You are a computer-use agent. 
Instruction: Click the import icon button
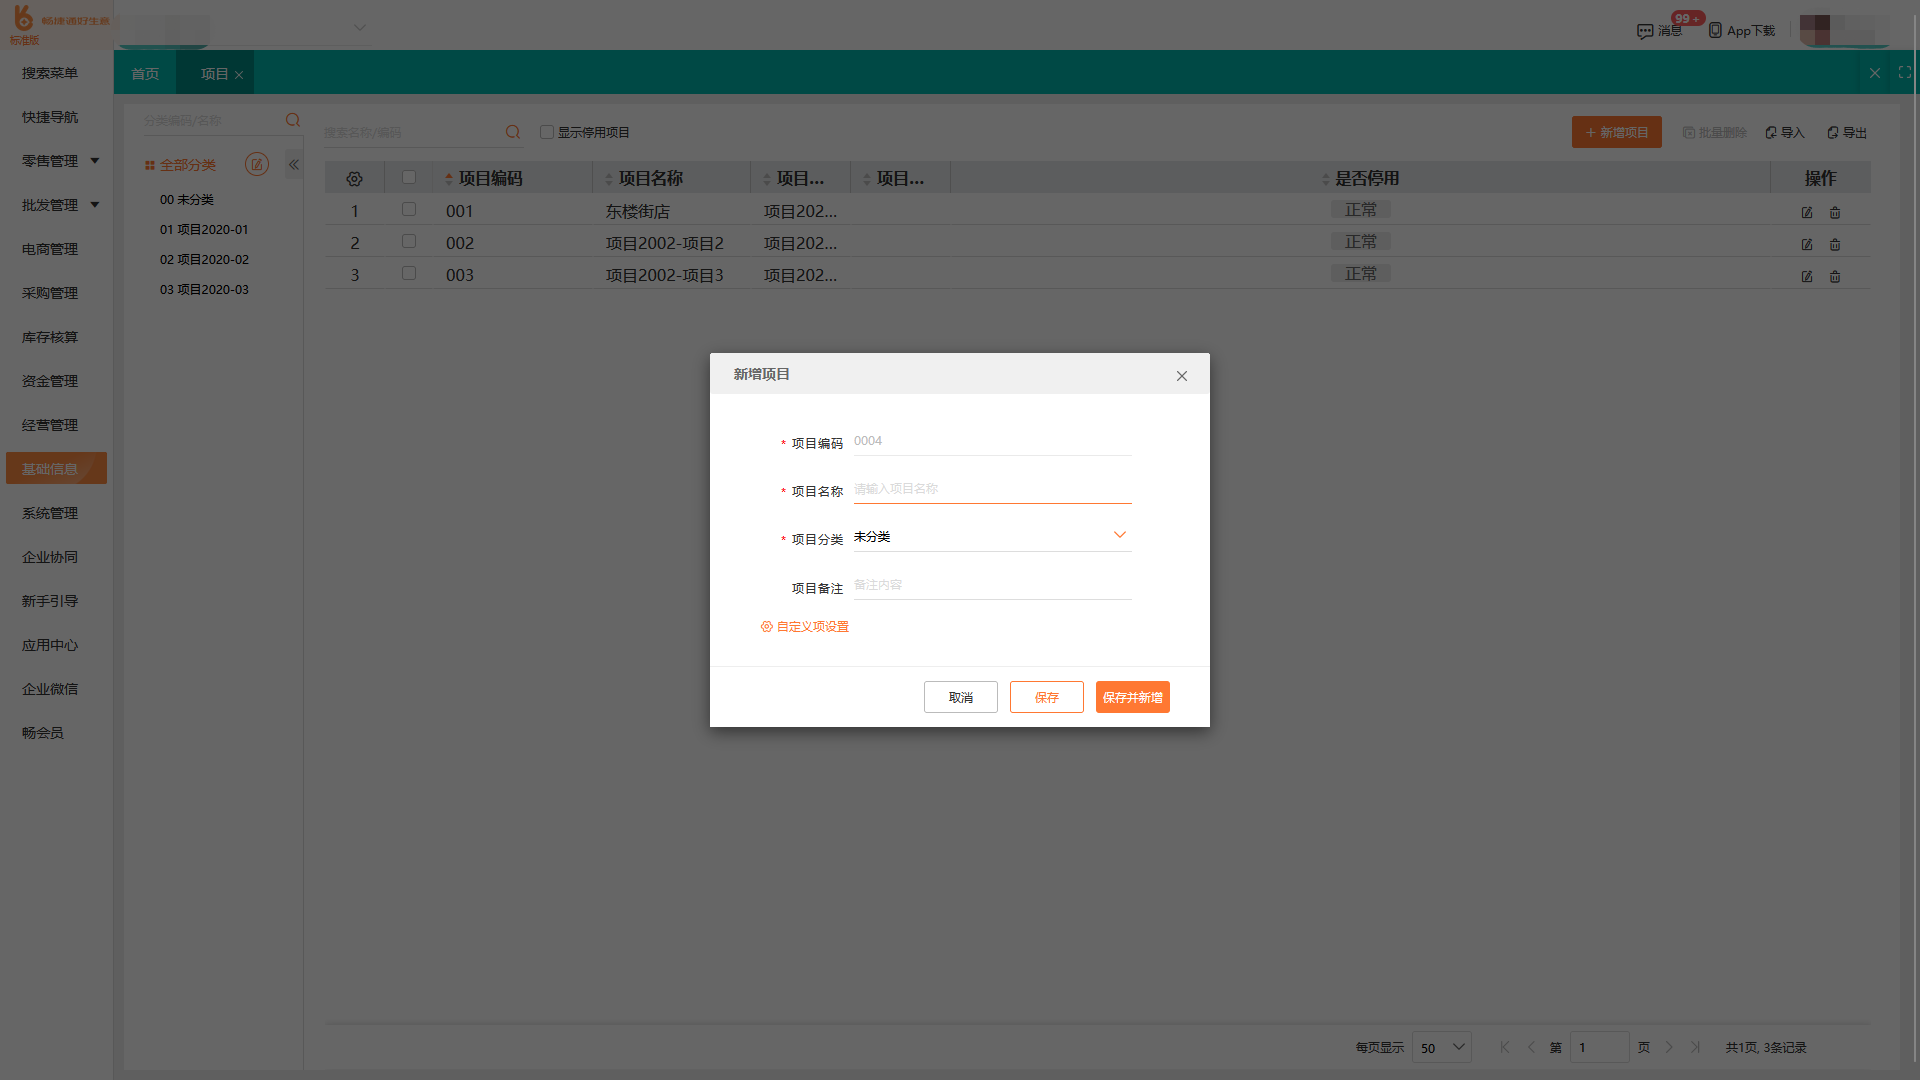coord(1785,131)
